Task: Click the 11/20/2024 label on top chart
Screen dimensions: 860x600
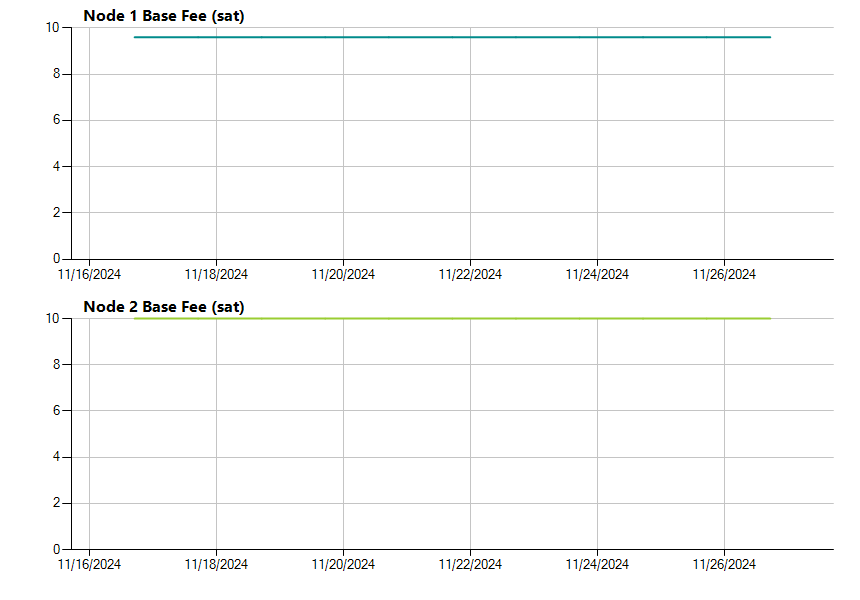Action: click(345, 271)
